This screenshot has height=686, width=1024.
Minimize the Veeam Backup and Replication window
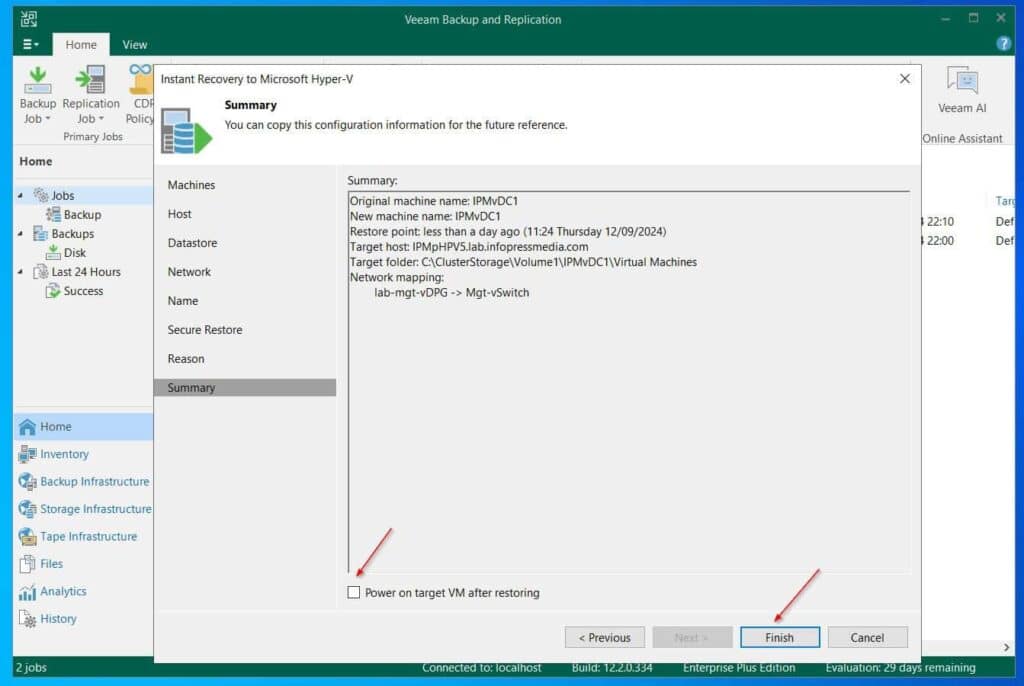[x=945, y=18]
